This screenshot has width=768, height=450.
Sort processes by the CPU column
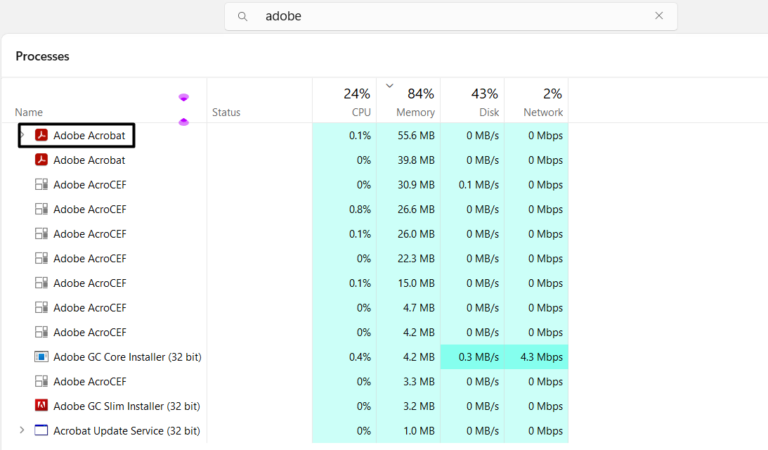(345, 101)
